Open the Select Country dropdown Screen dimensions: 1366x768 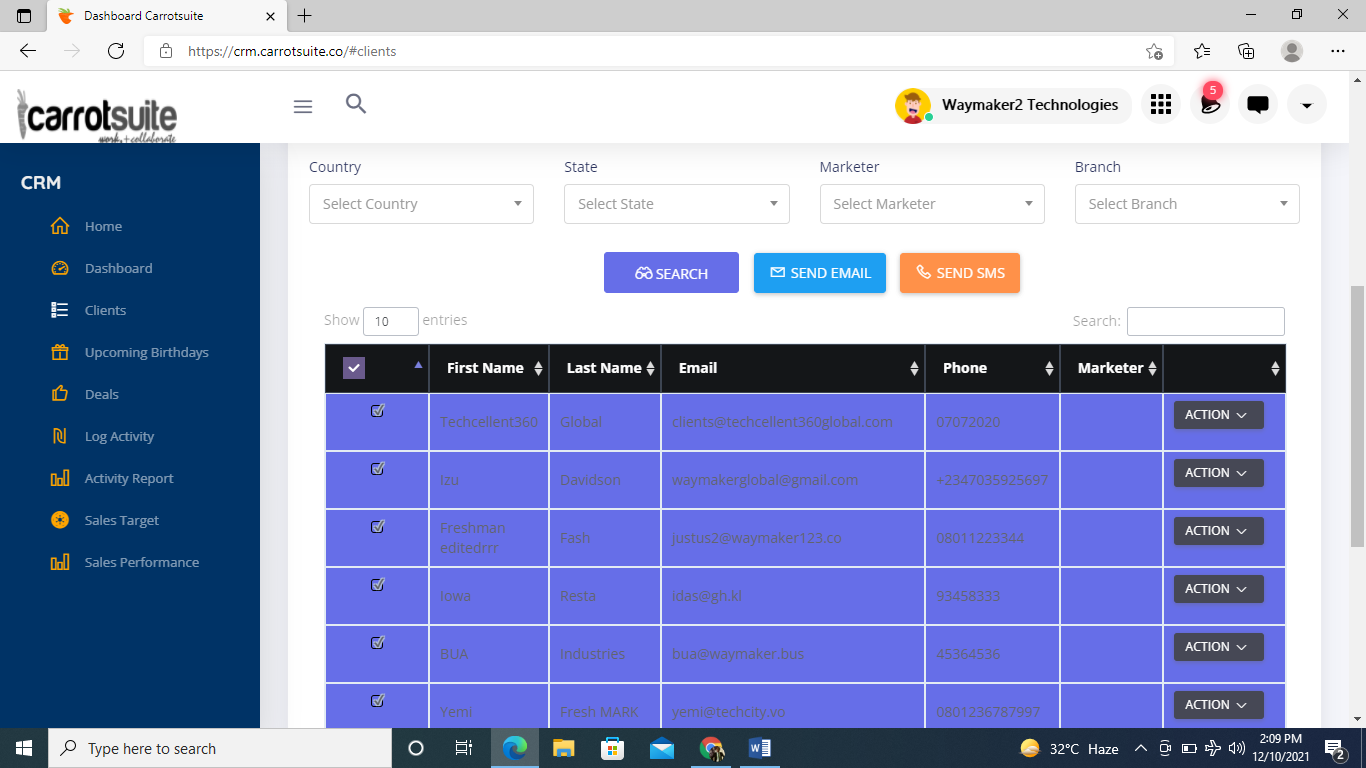[421, 204]
